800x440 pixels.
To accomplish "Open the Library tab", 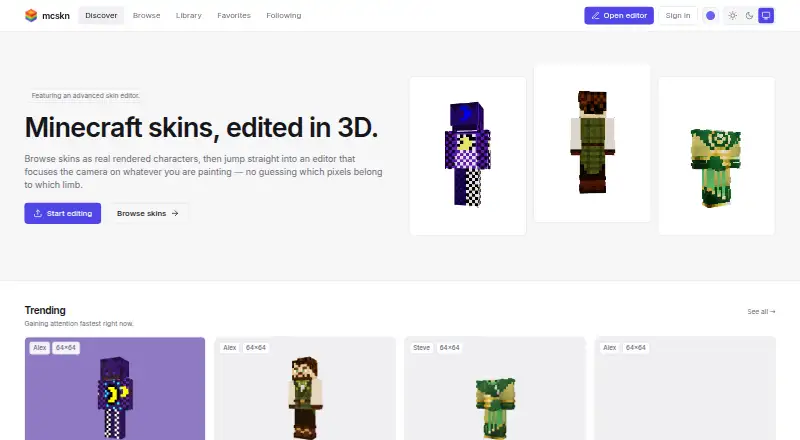I will 189,15.
